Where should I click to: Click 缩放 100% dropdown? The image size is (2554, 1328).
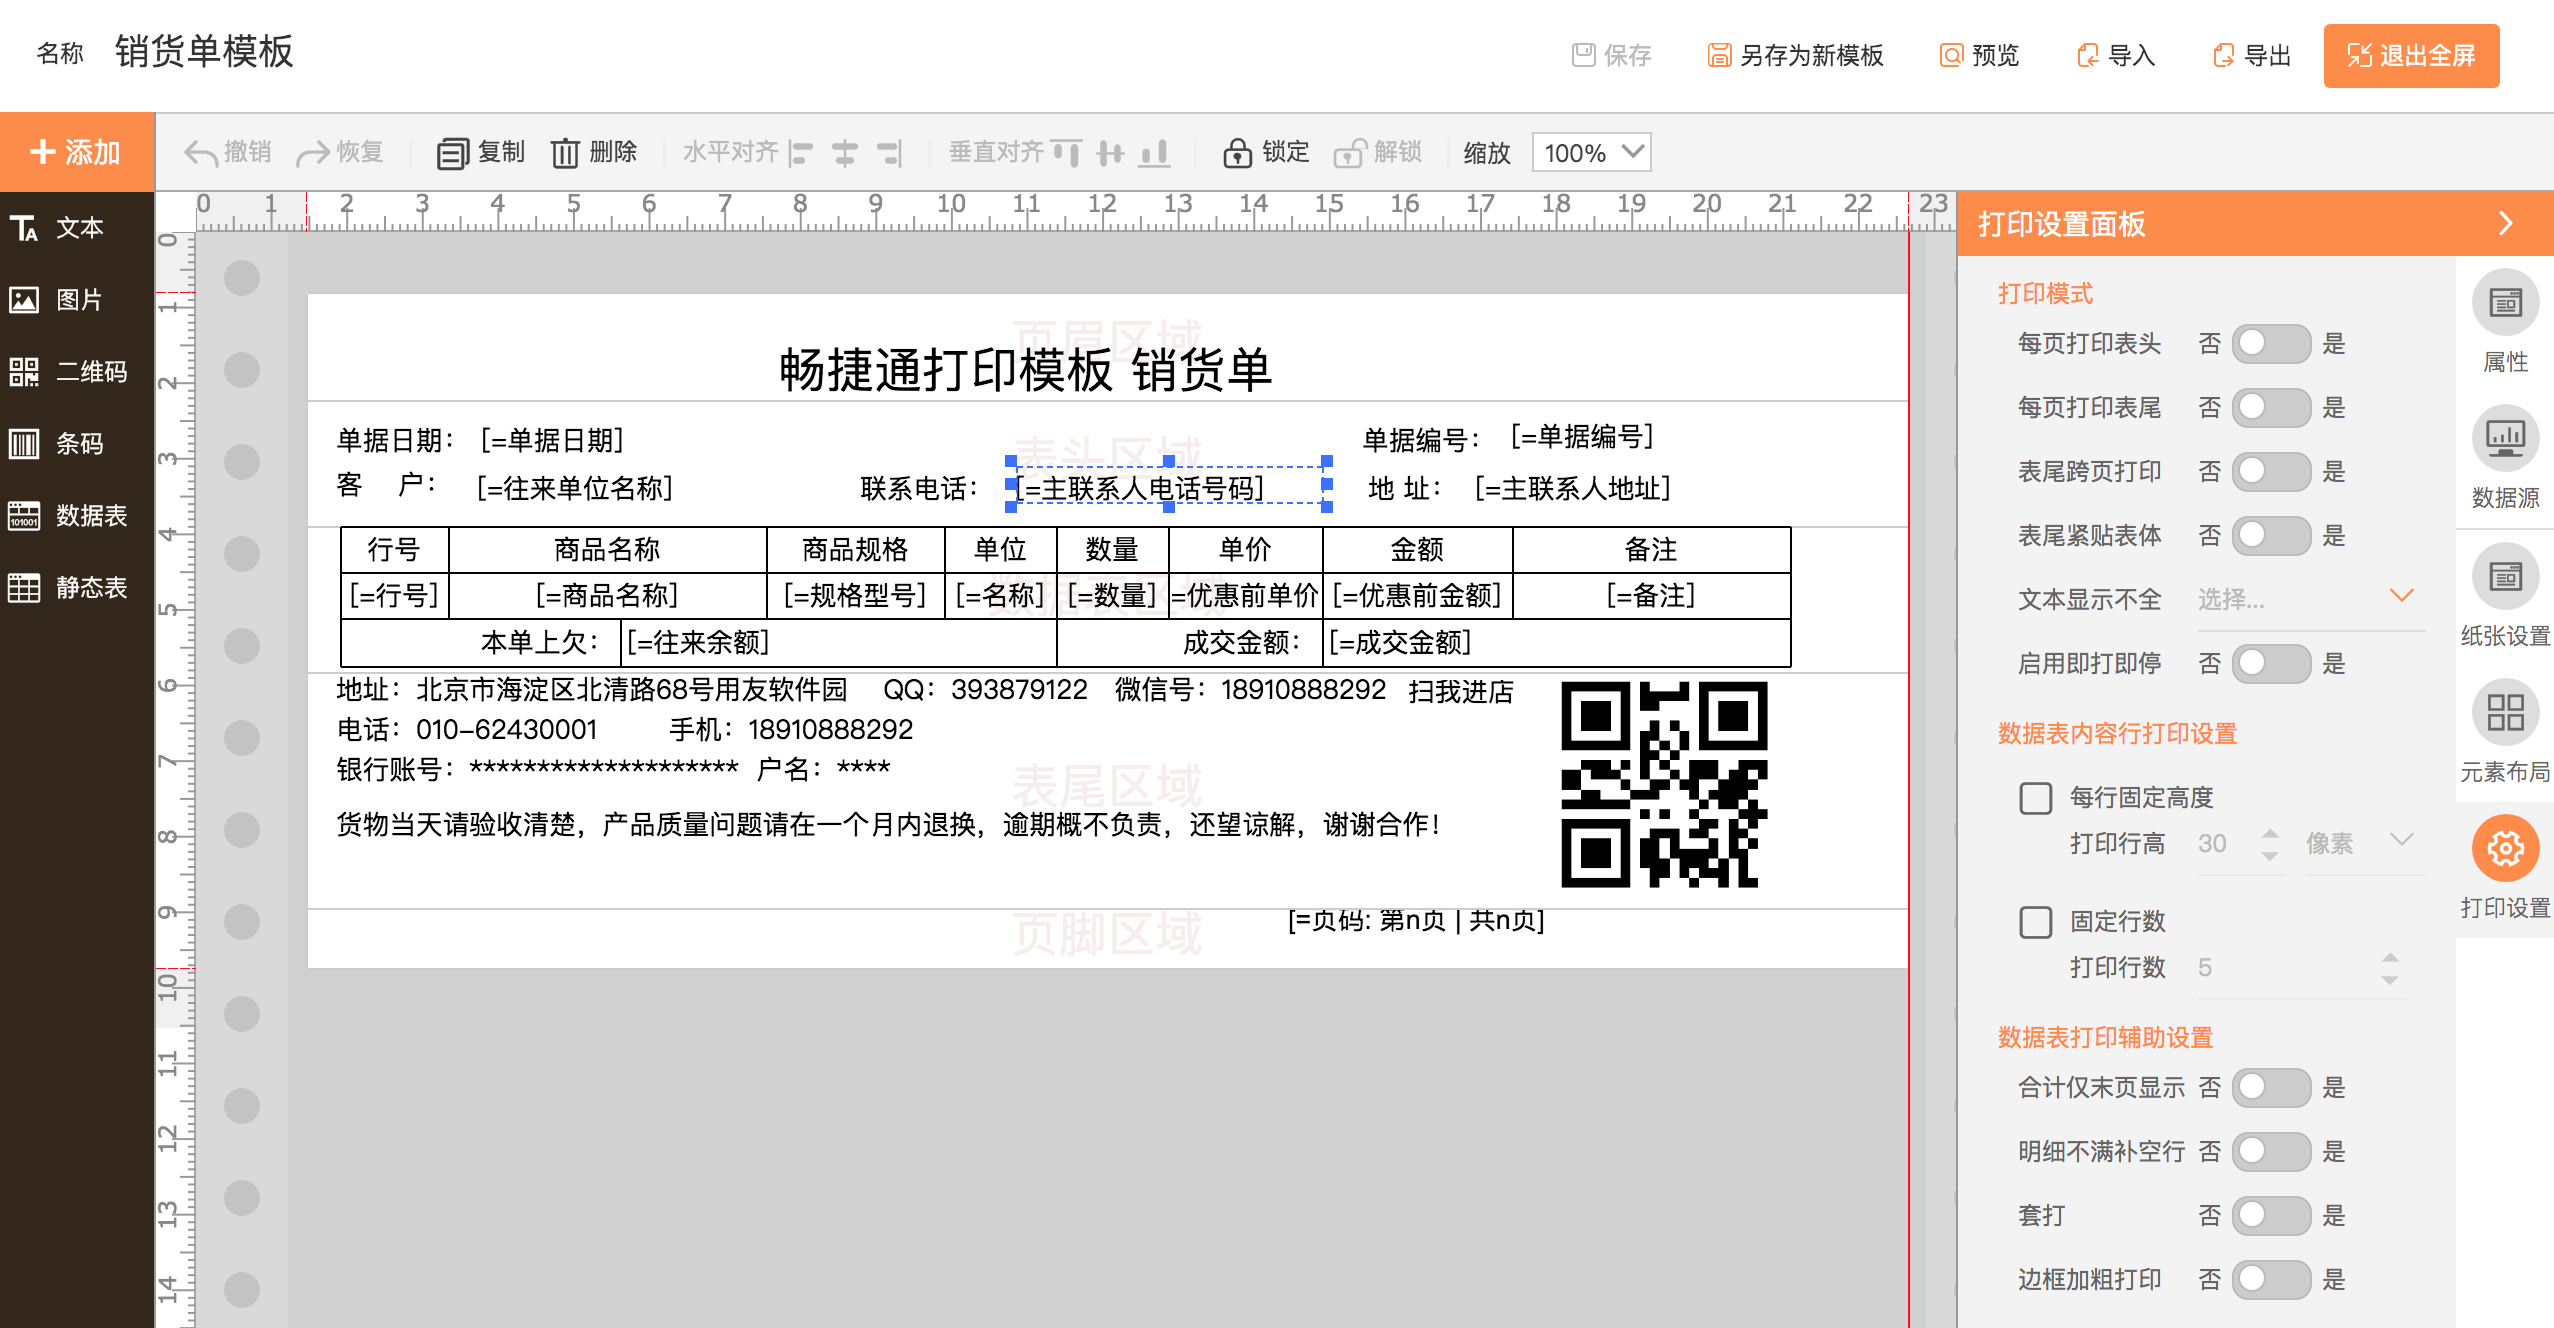coord(1589,154)
